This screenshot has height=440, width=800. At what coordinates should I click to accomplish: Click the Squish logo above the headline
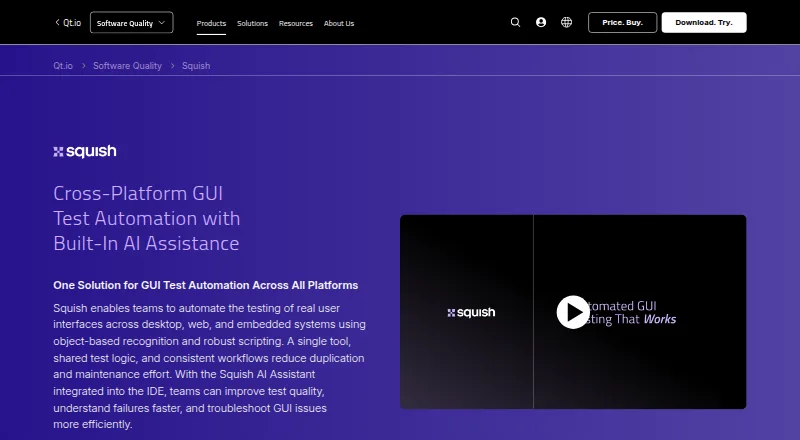point(85,151)
